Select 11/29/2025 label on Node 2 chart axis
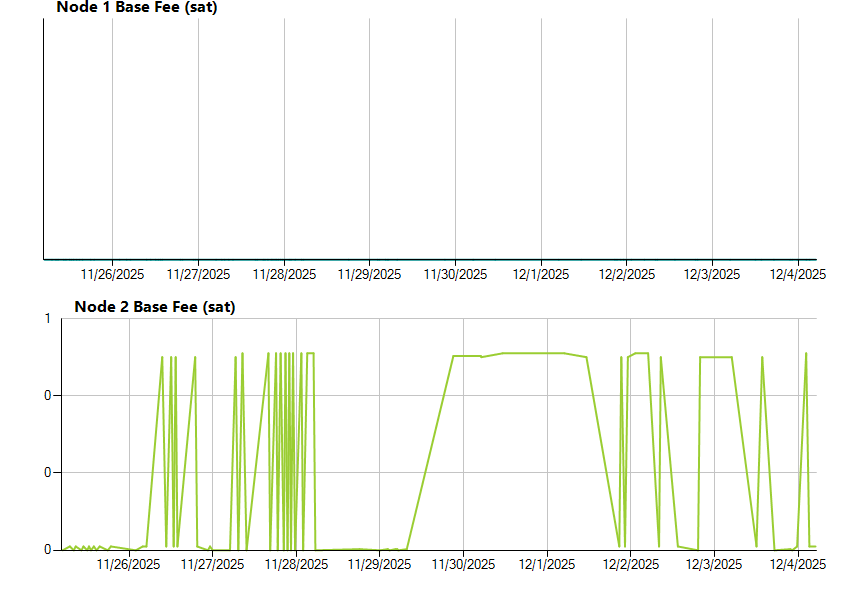 379,565
